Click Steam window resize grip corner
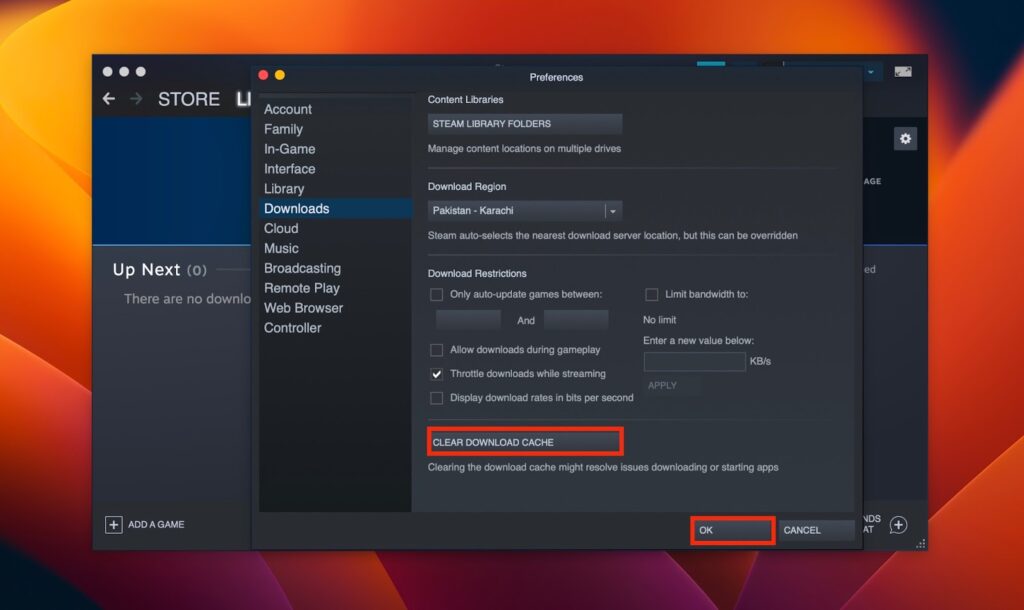The image size is (1024, 610). (921, 543)
